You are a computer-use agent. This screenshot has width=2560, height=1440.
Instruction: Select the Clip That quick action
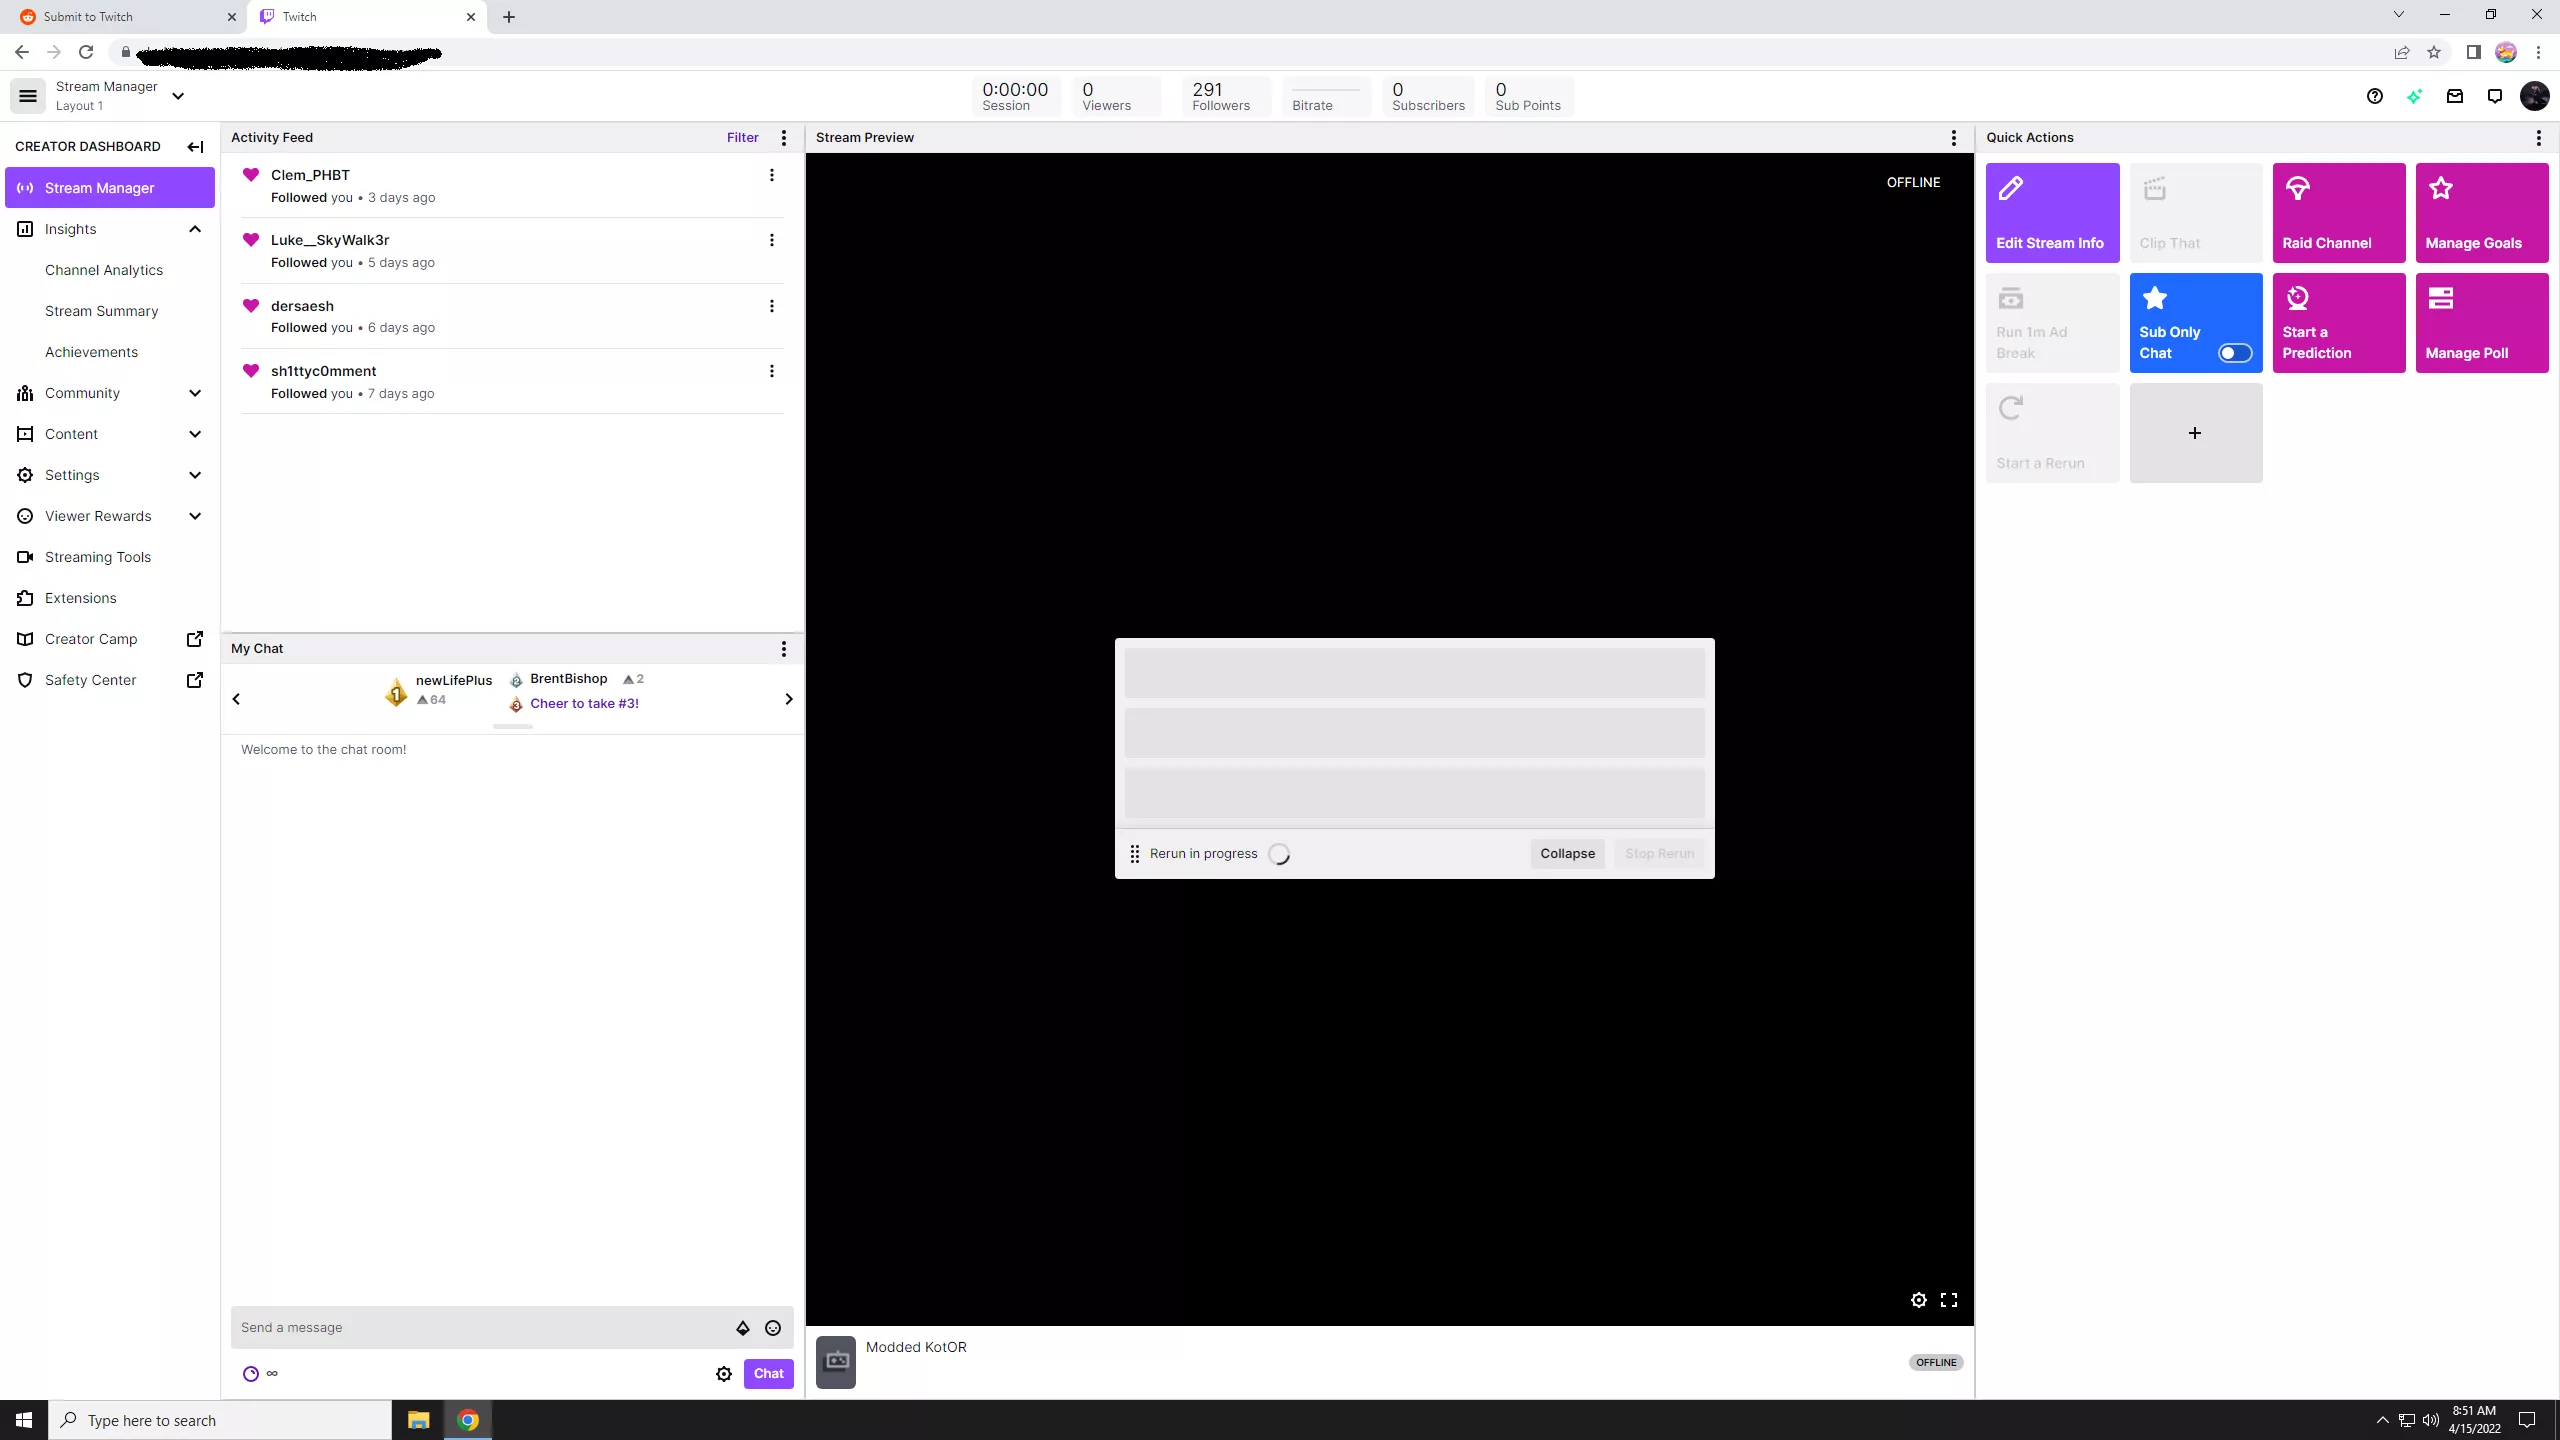[2196, 212]
